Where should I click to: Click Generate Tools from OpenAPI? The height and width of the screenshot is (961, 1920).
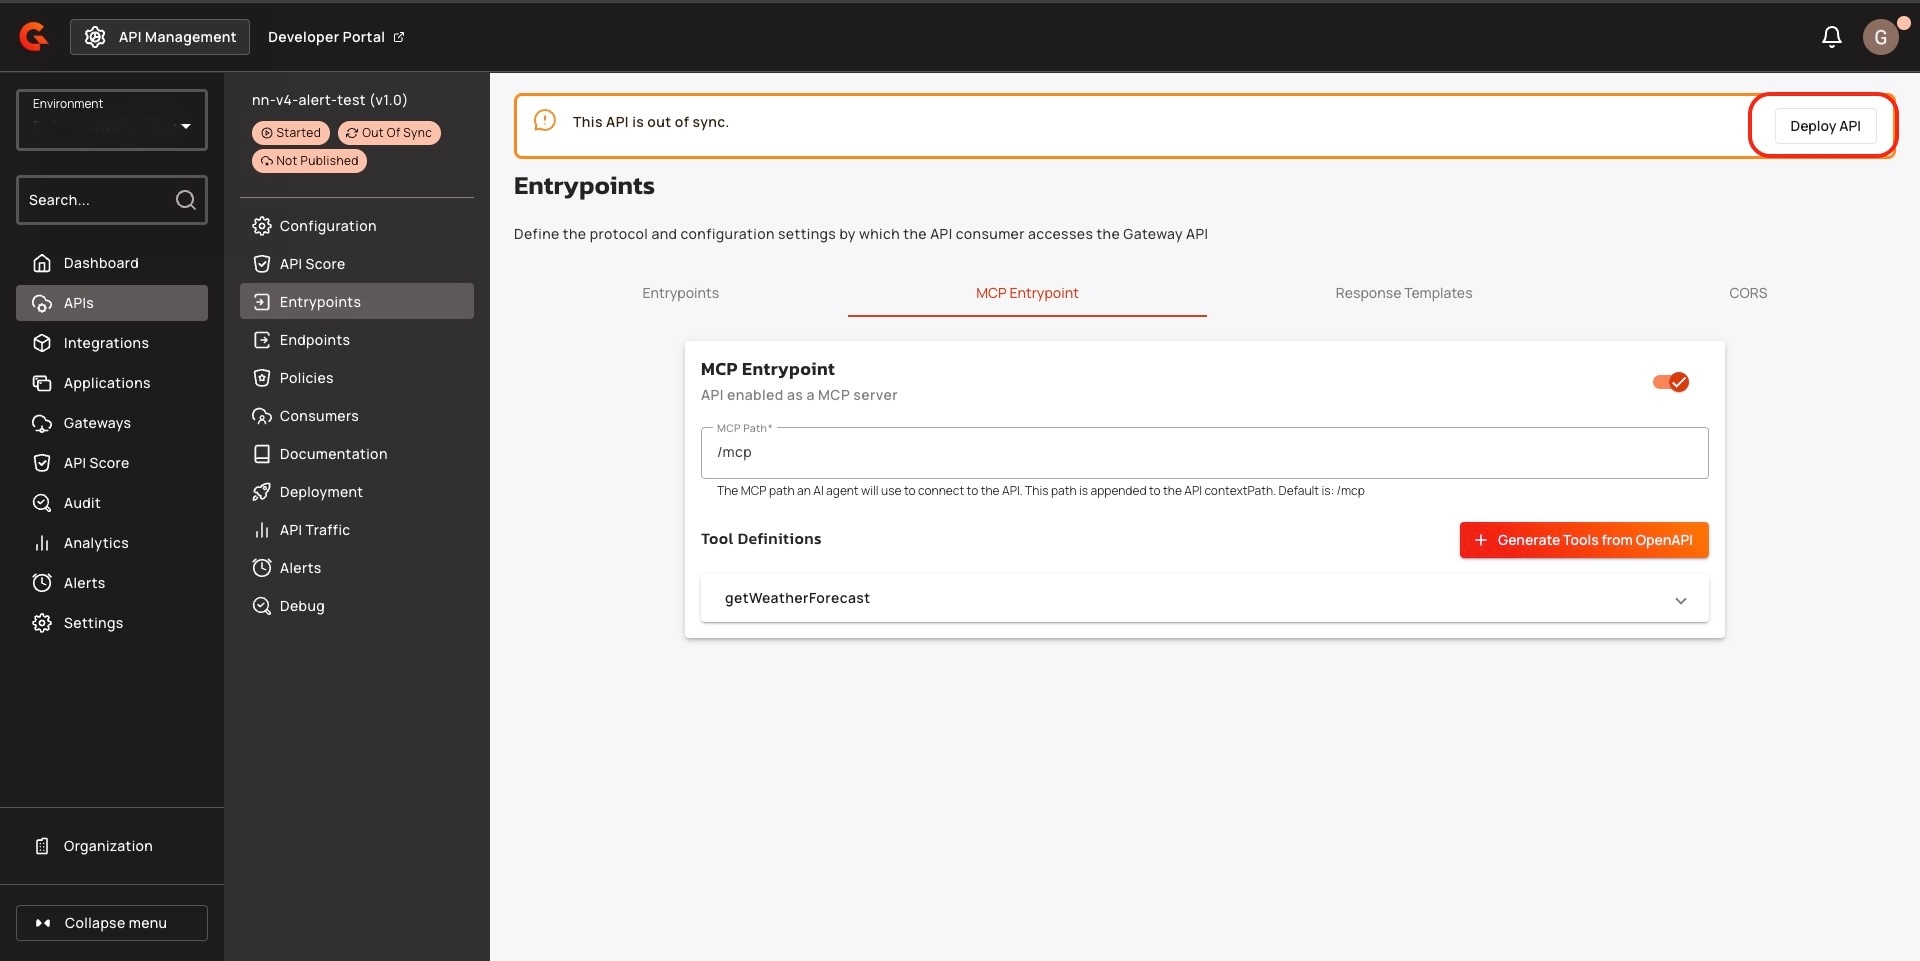[1583, 540]
